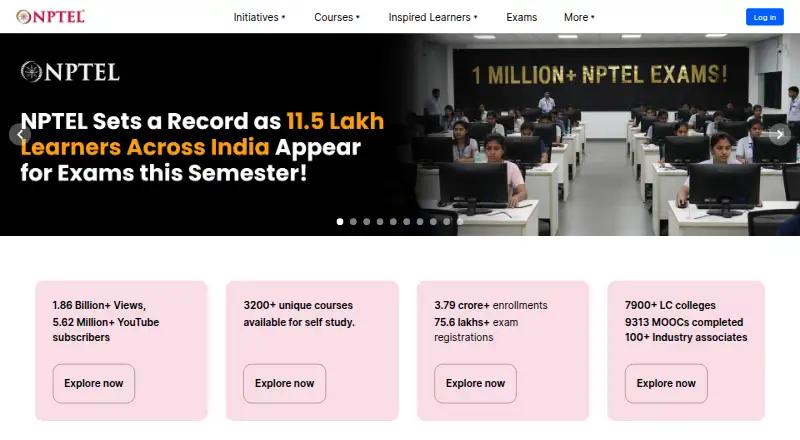Click '9313 MOOCs completed' text
The image size is (800, 440).
pyautogui.click(x=684, y=322)
